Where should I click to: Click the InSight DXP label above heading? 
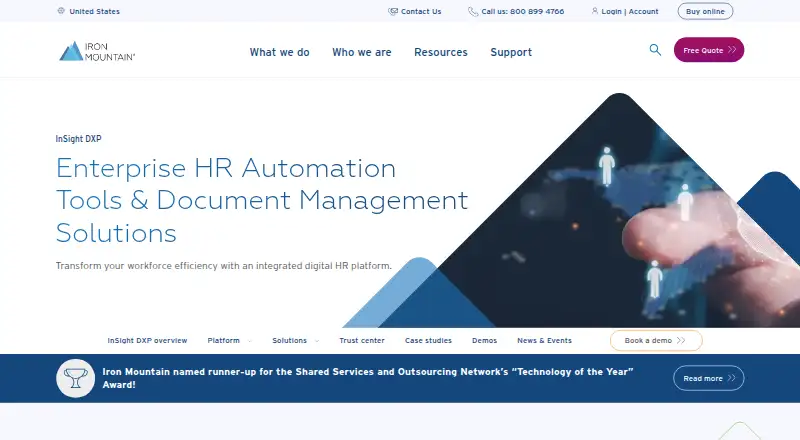tap(79, 139)
